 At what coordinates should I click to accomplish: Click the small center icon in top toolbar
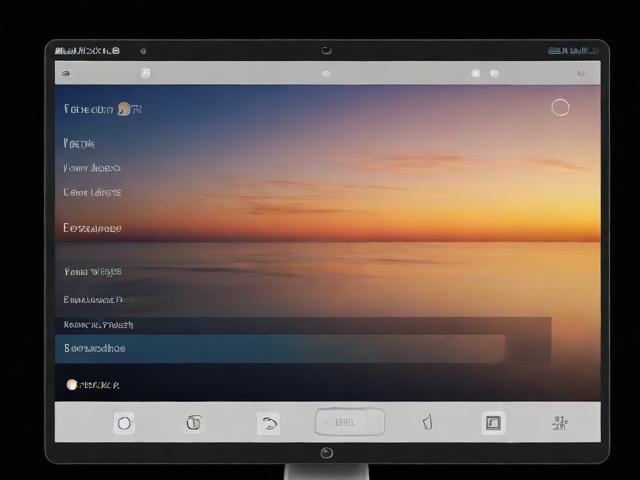tap(326, 73)
